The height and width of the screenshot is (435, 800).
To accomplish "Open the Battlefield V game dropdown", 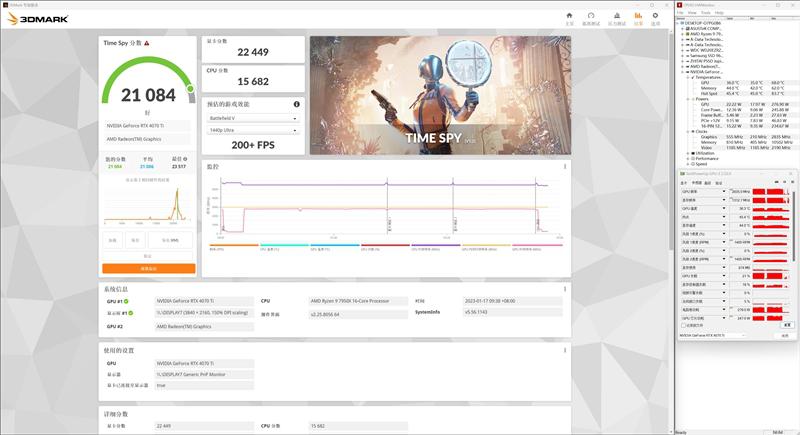I will pyautogui.click(x=254, y=117).
